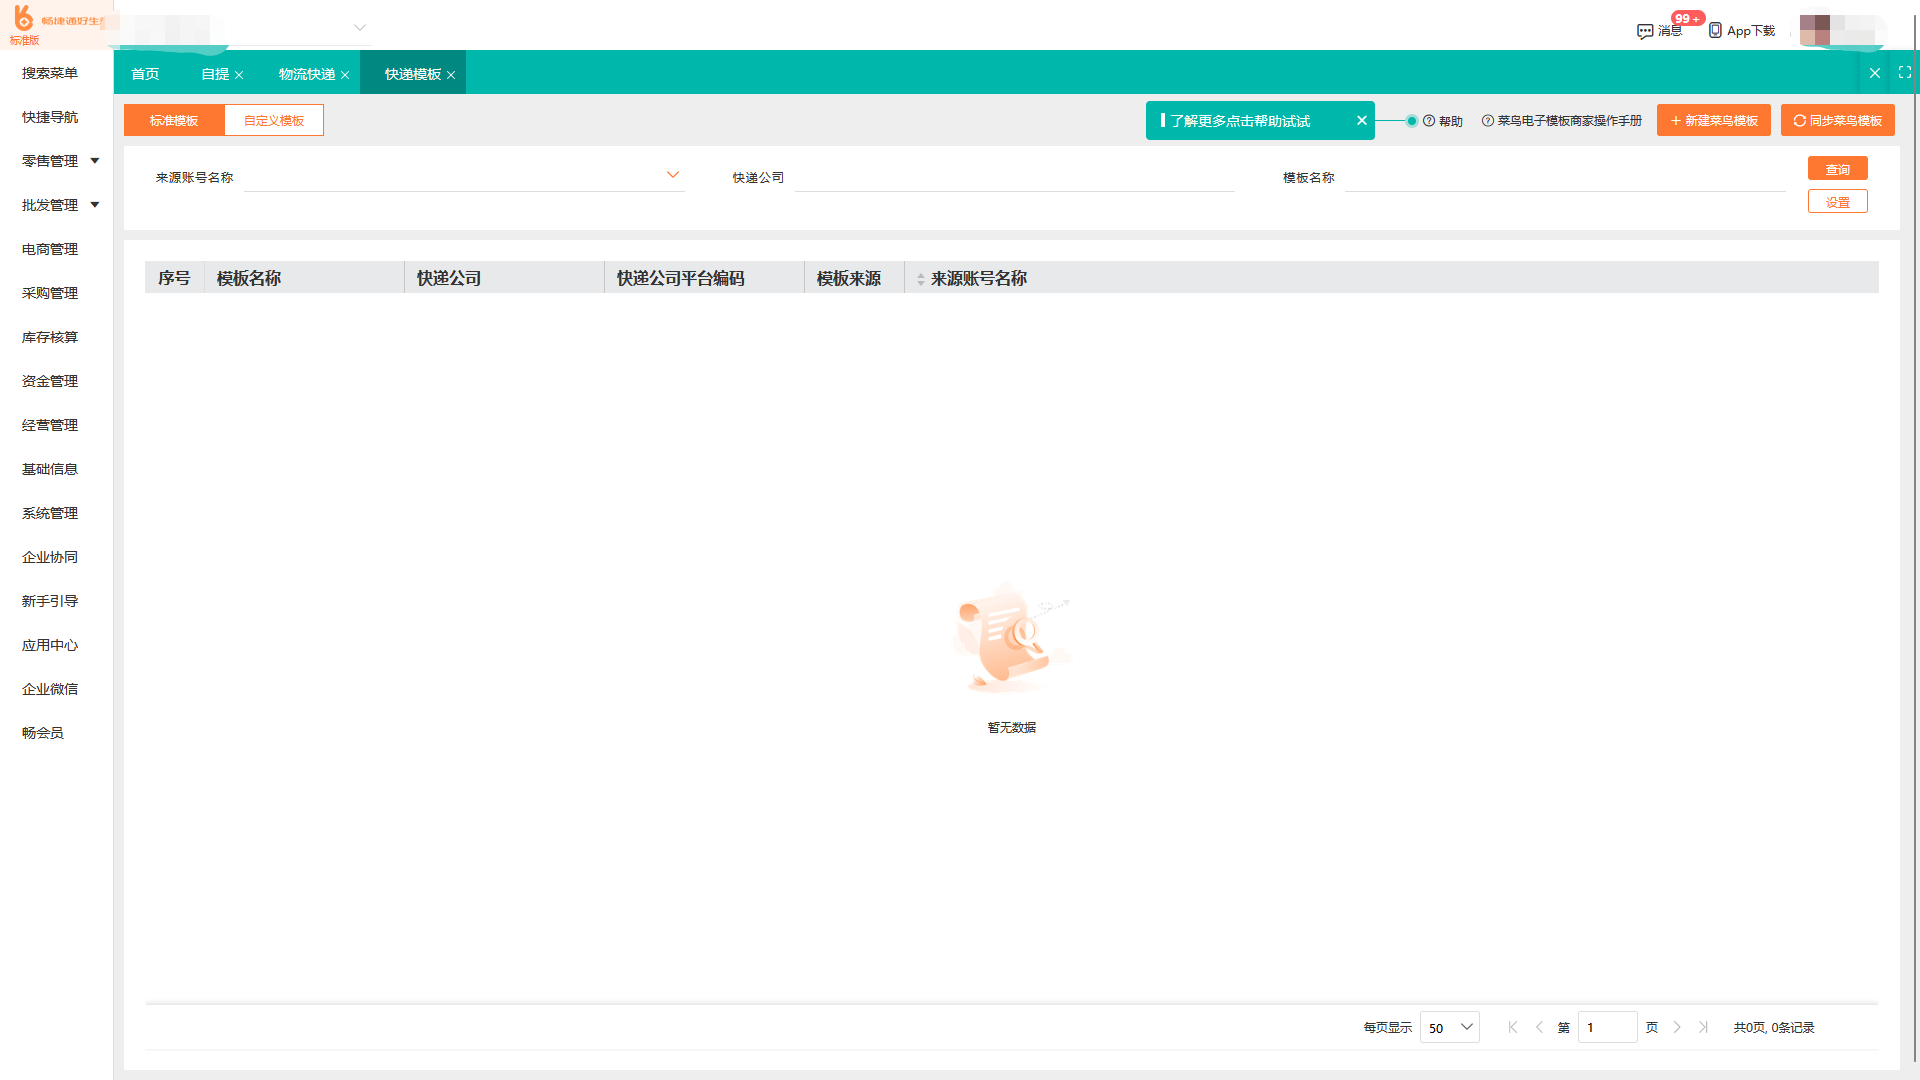Screen dimensions: 1920x1080
Task: Click 查询 button to search templates
Action: pyautogui.click(x=1837, y=169)
